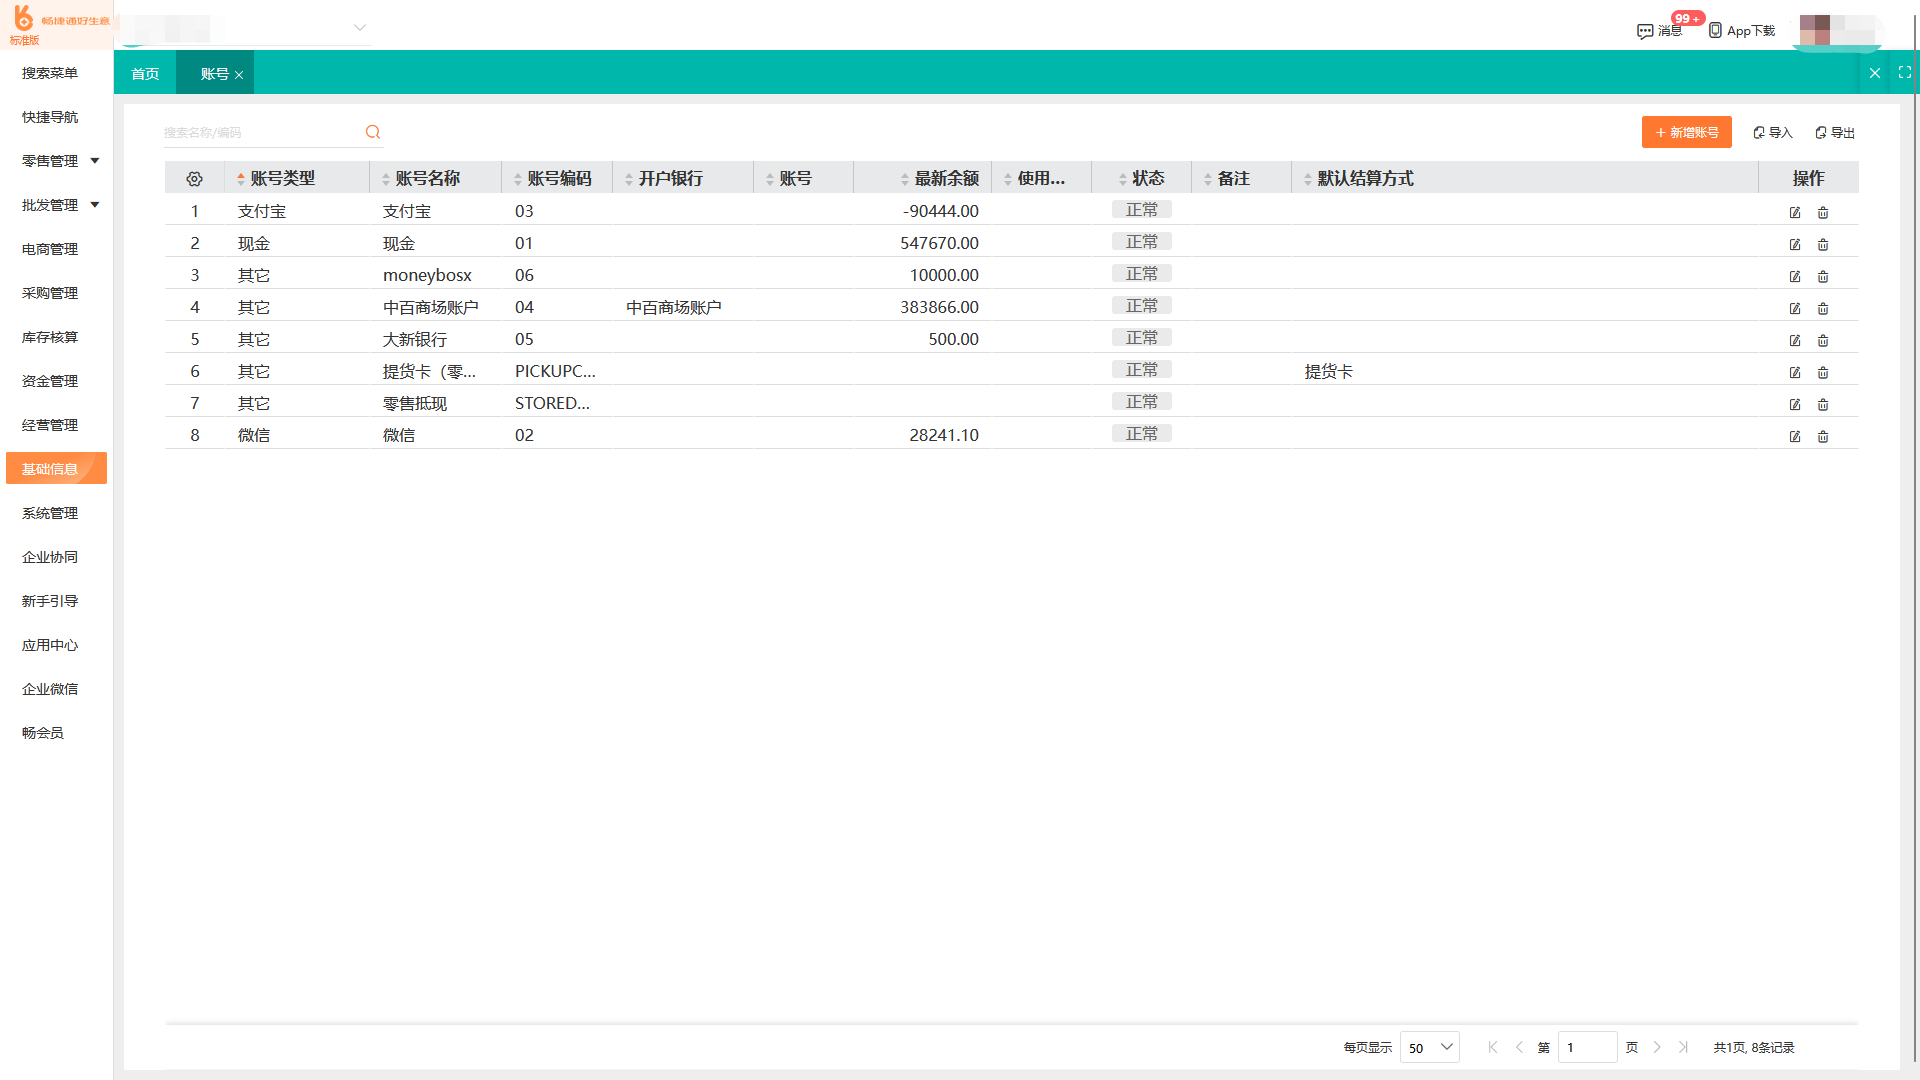Image resolution: width=1920 pixels, height=1080 pixels.
Task: Click the export 导出 icon button
Action: pos(1836,132)
